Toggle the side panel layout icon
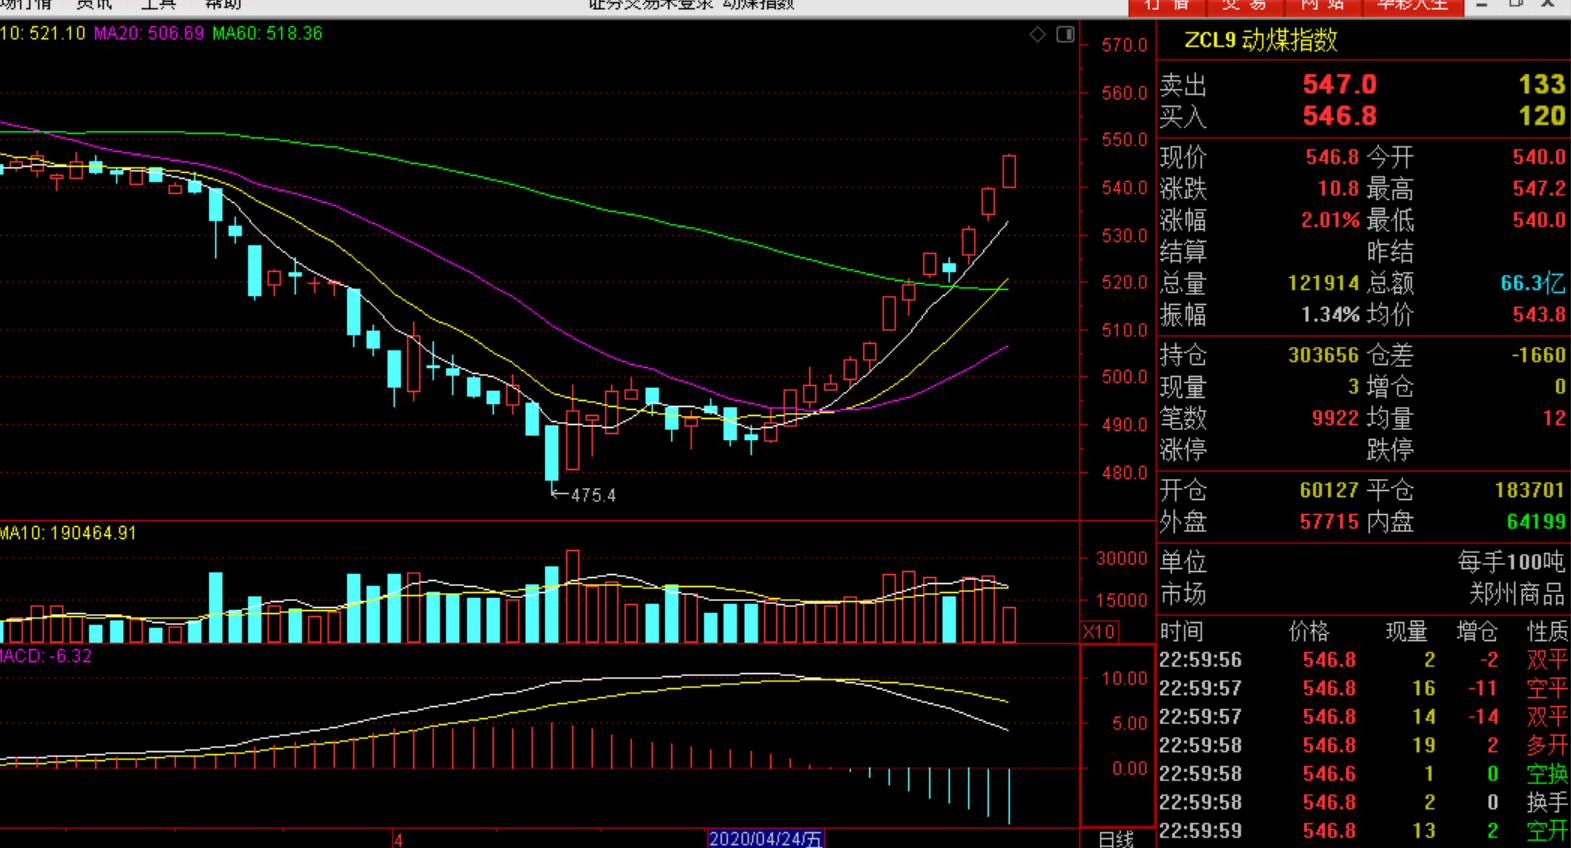The image size is (1571, 848). click(1065, 35)
